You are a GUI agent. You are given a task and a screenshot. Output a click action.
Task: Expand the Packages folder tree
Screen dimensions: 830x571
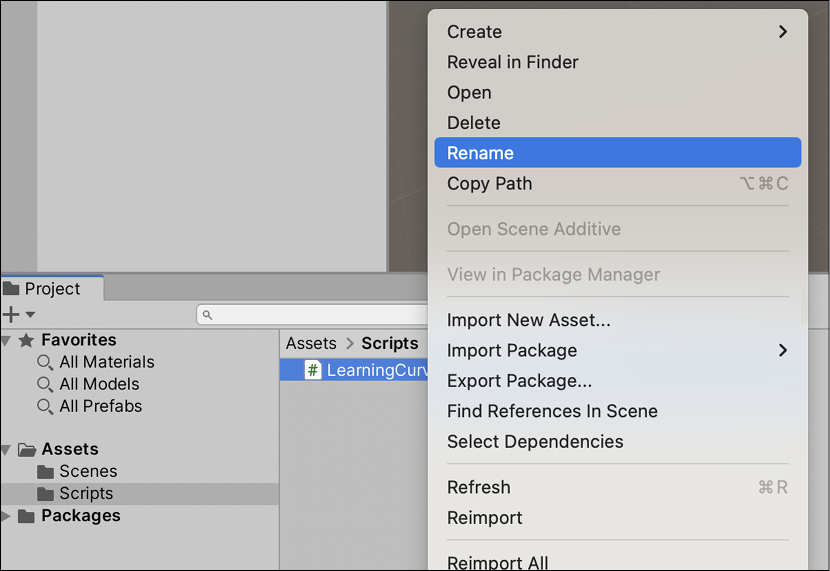tap(7, 516)
